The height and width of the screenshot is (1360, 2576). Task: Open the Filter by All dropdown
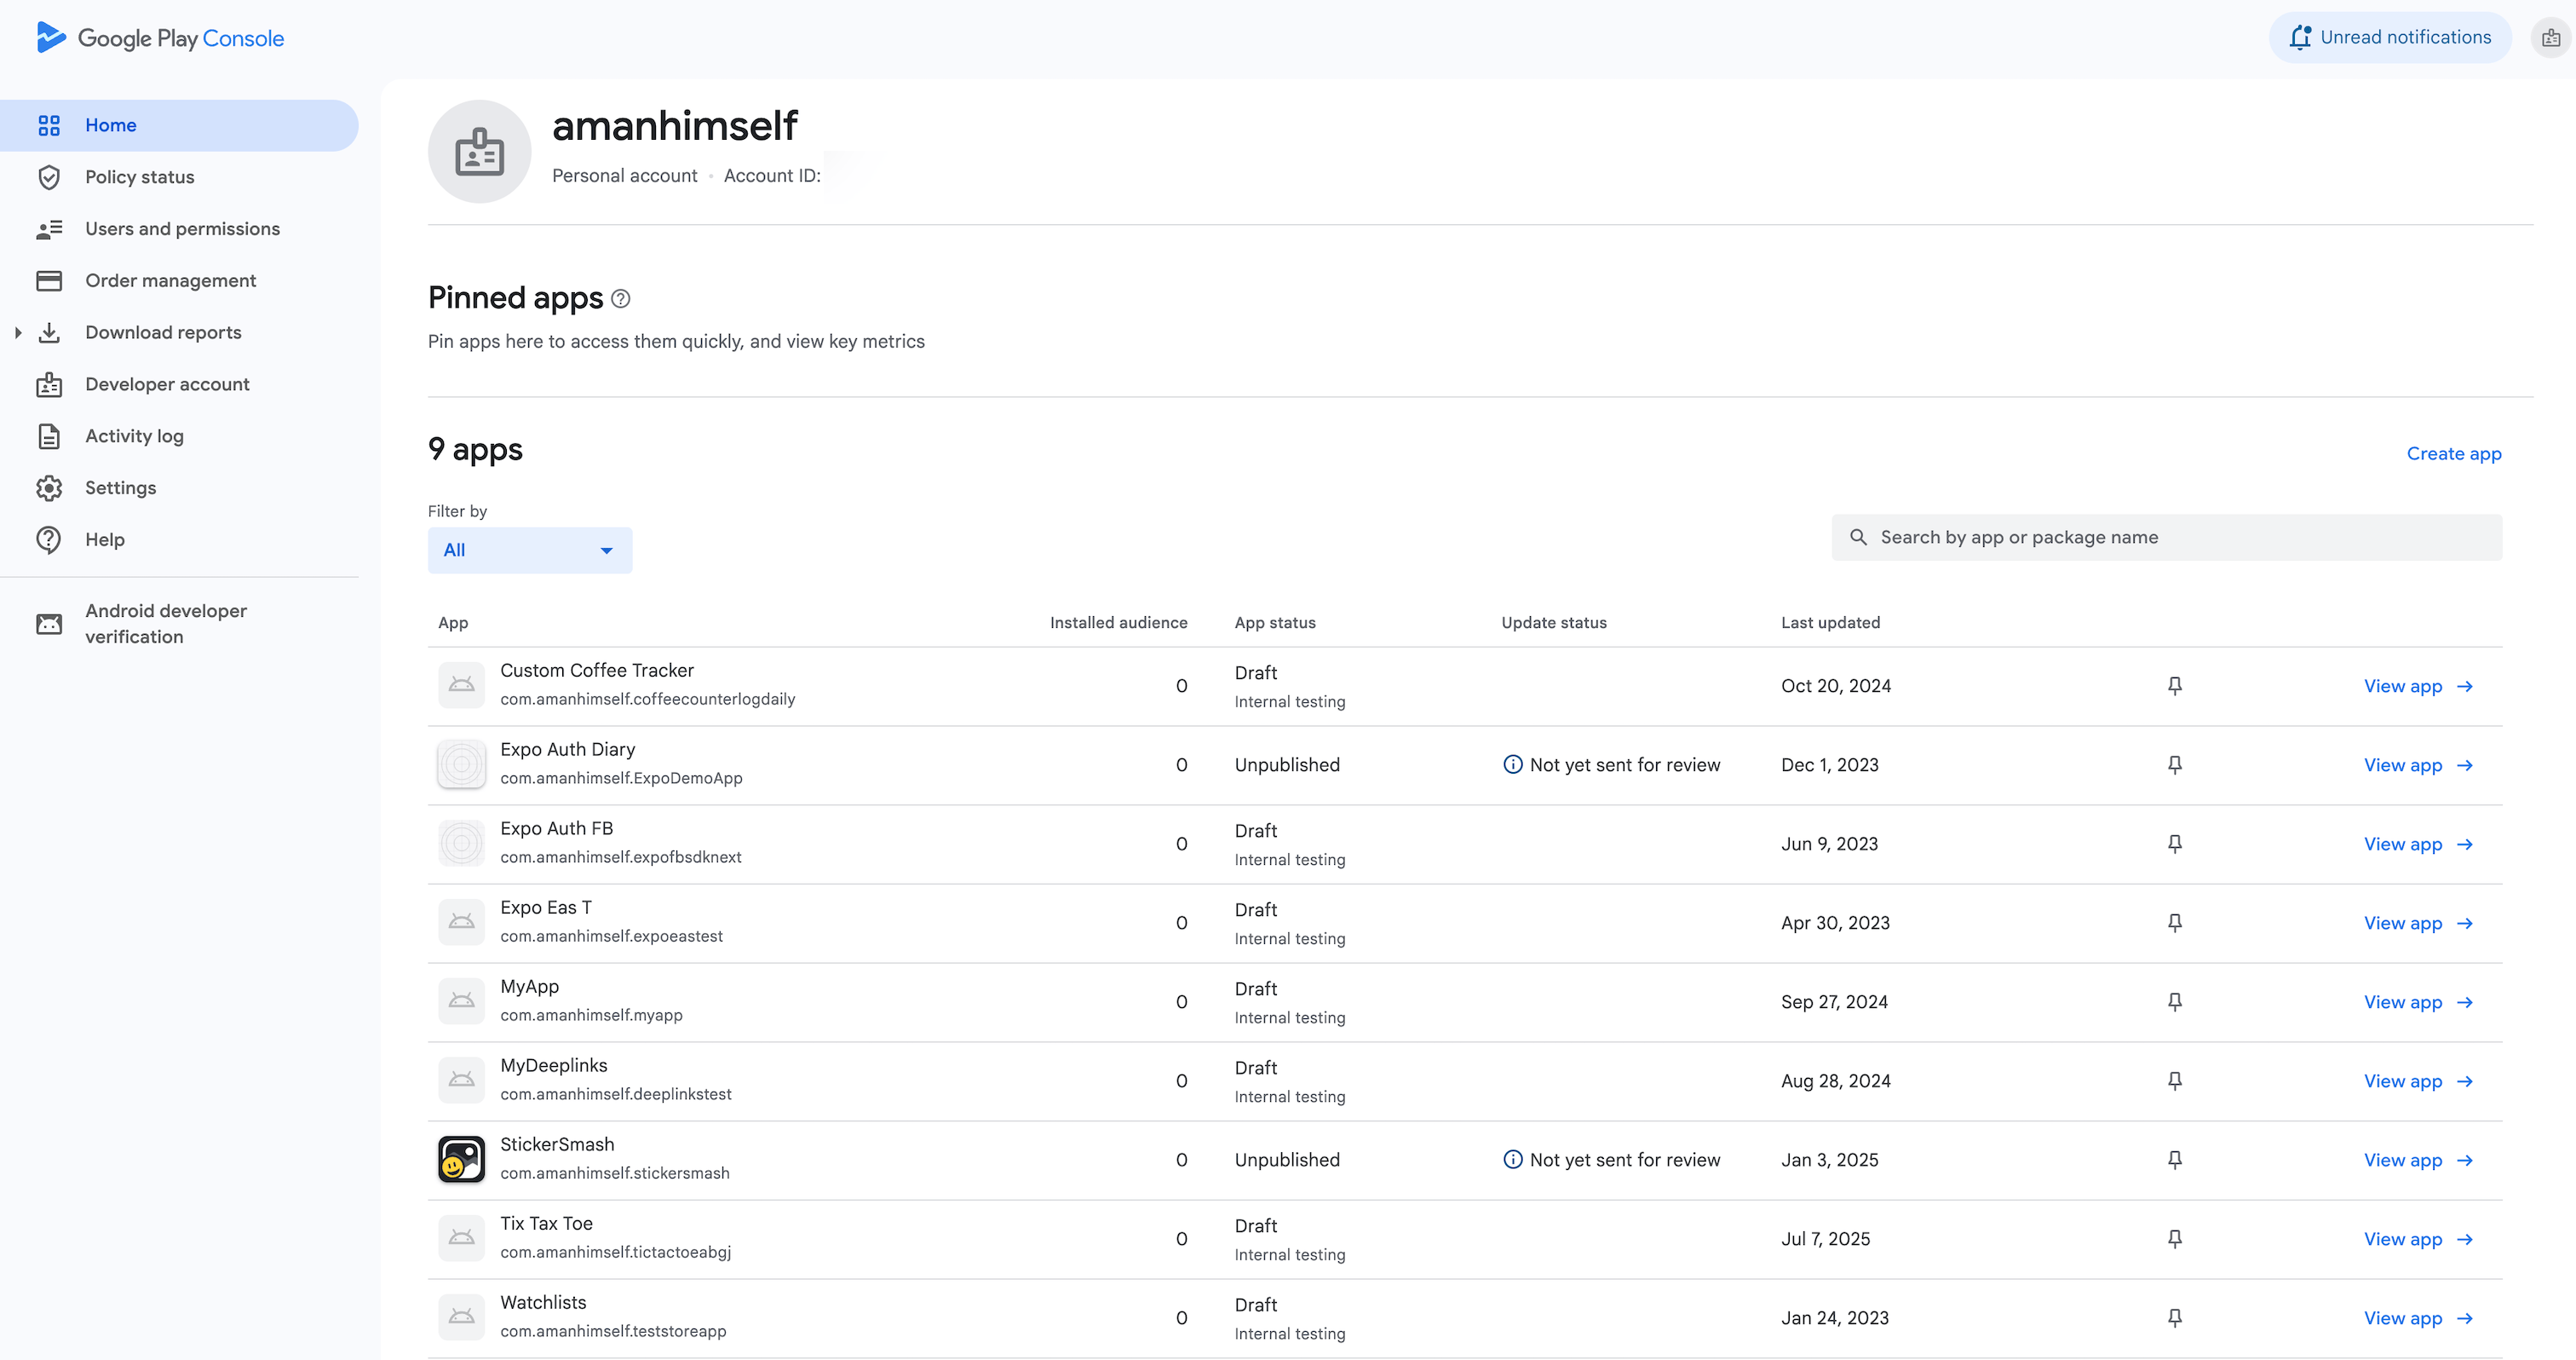coord(529,550)
